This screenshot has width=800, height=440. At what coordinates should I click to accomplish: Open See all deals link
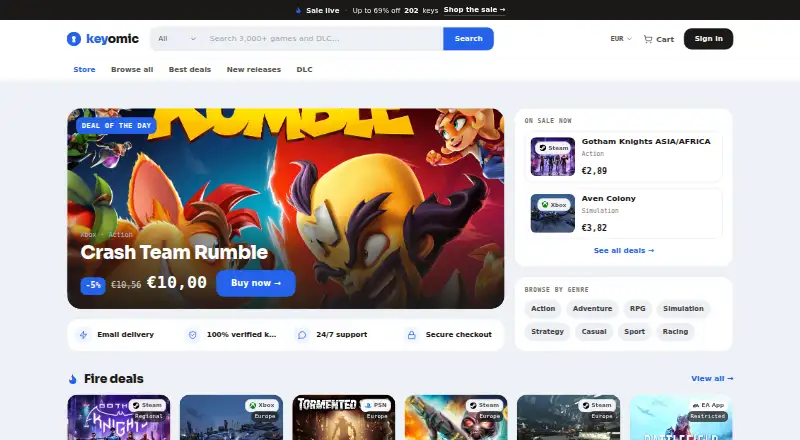623,251
